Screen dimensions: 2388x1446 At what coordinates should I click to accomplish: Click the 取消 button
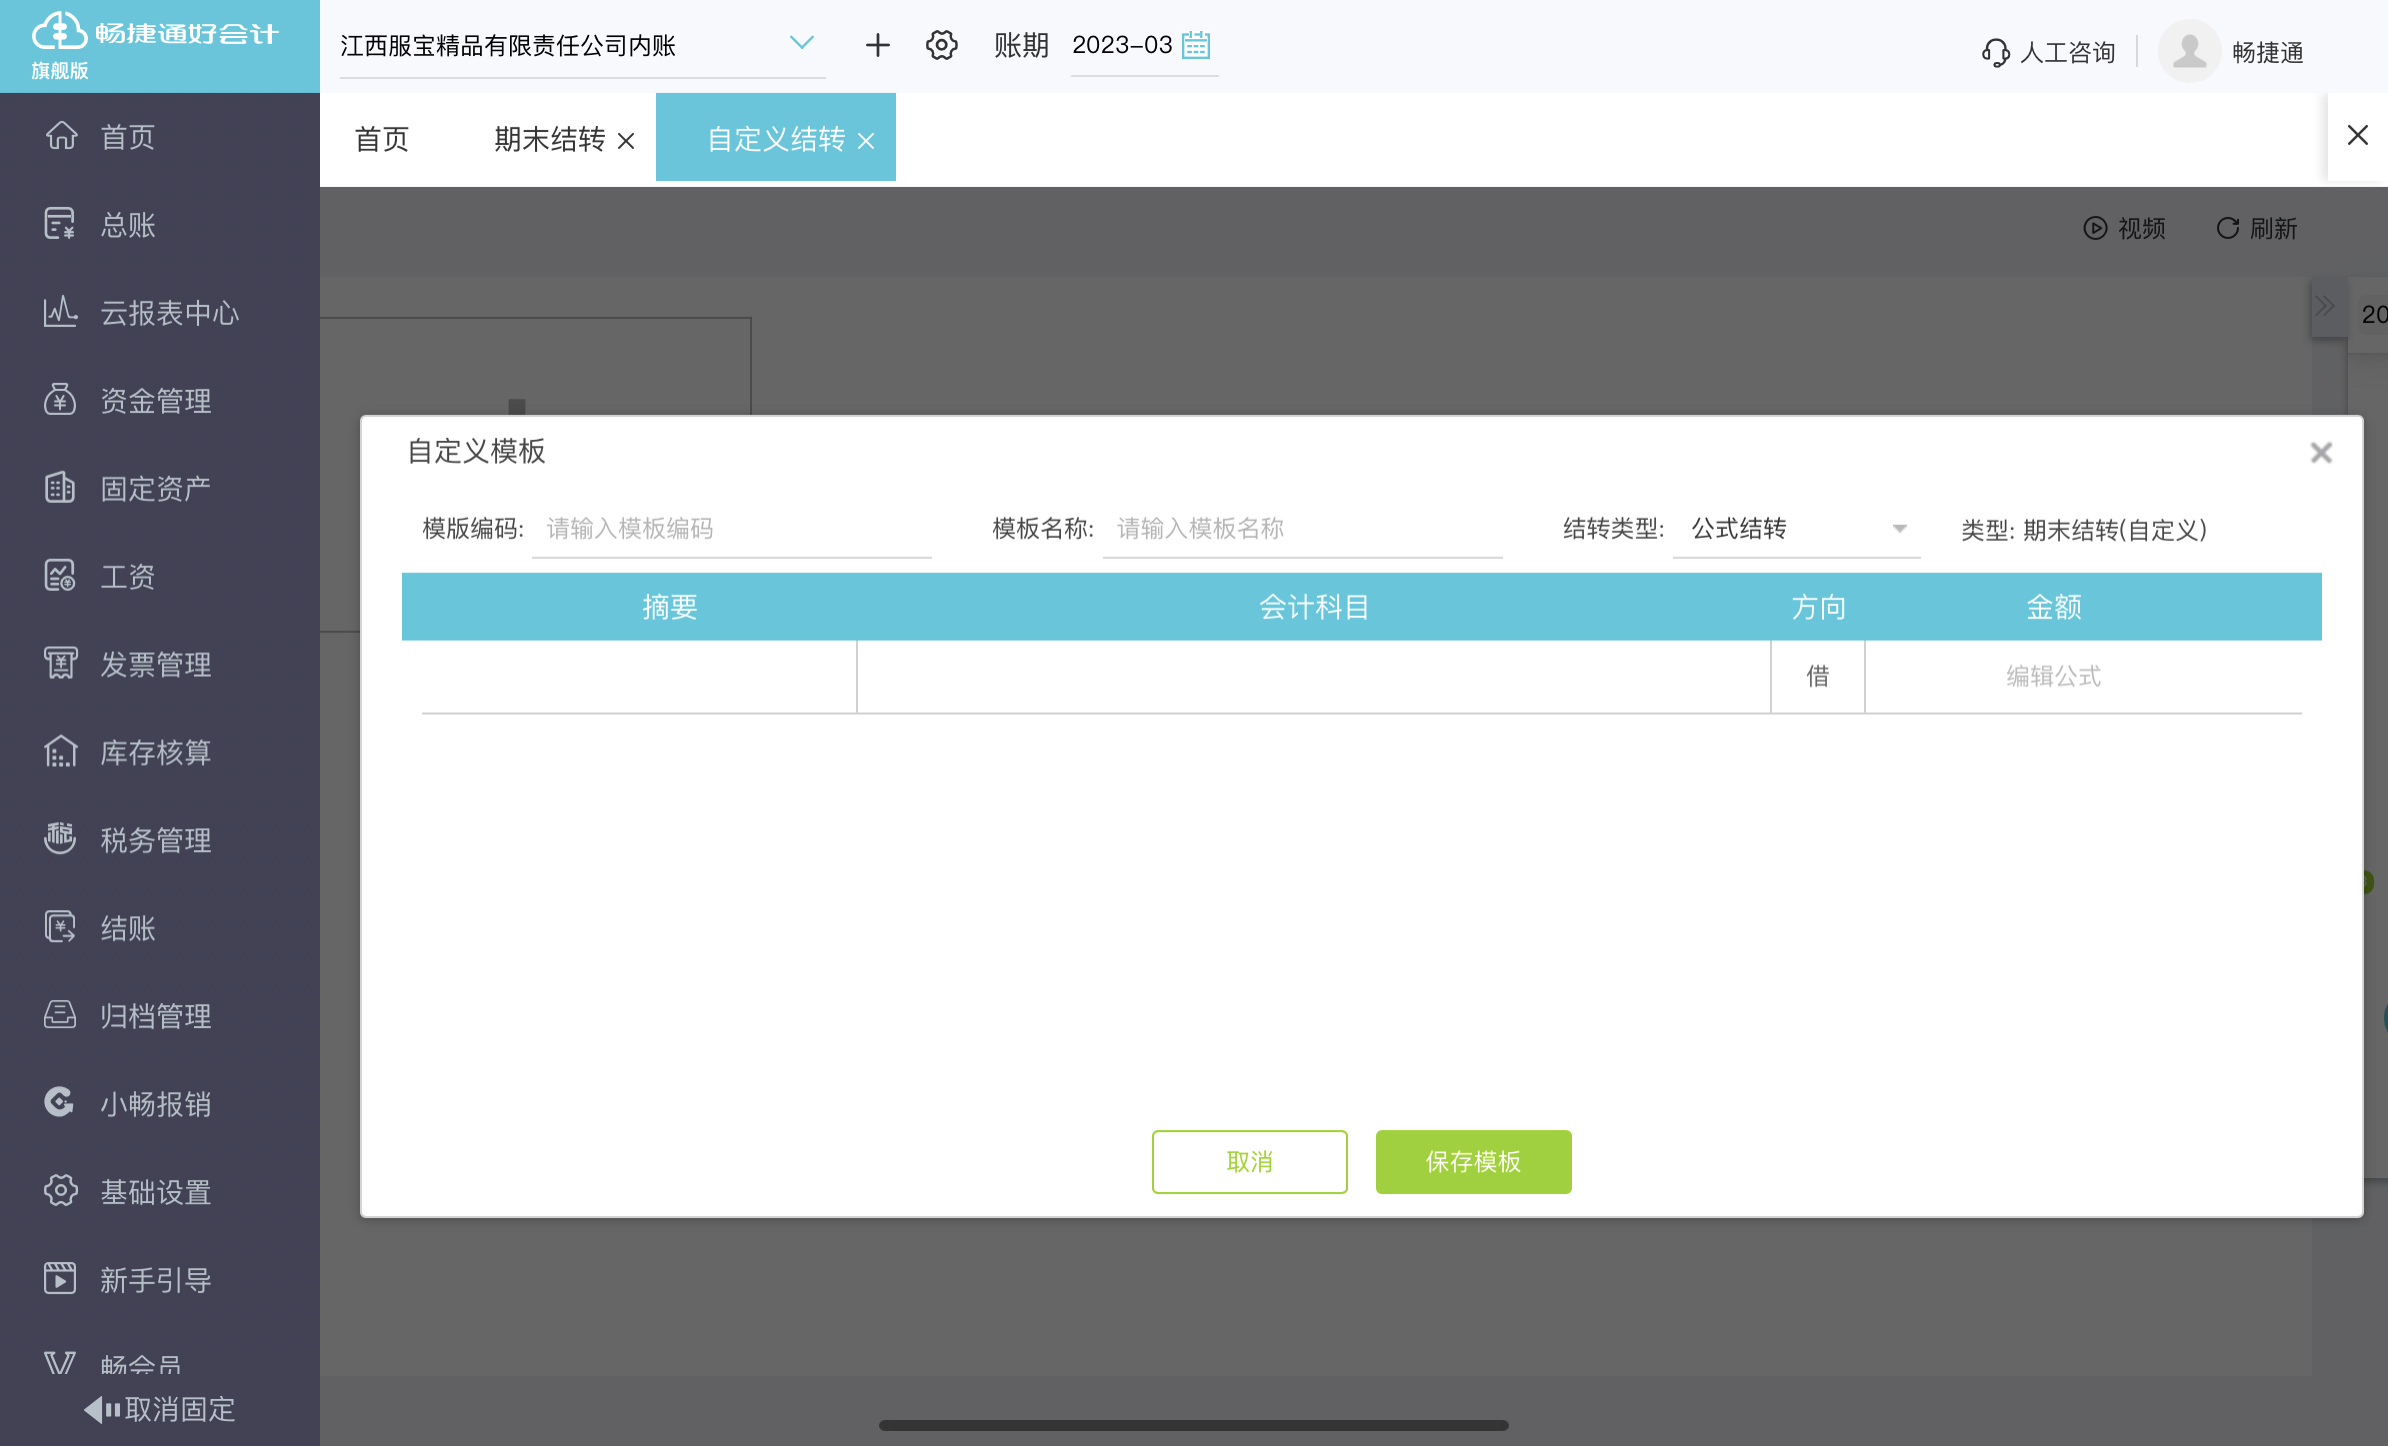1250,1163
